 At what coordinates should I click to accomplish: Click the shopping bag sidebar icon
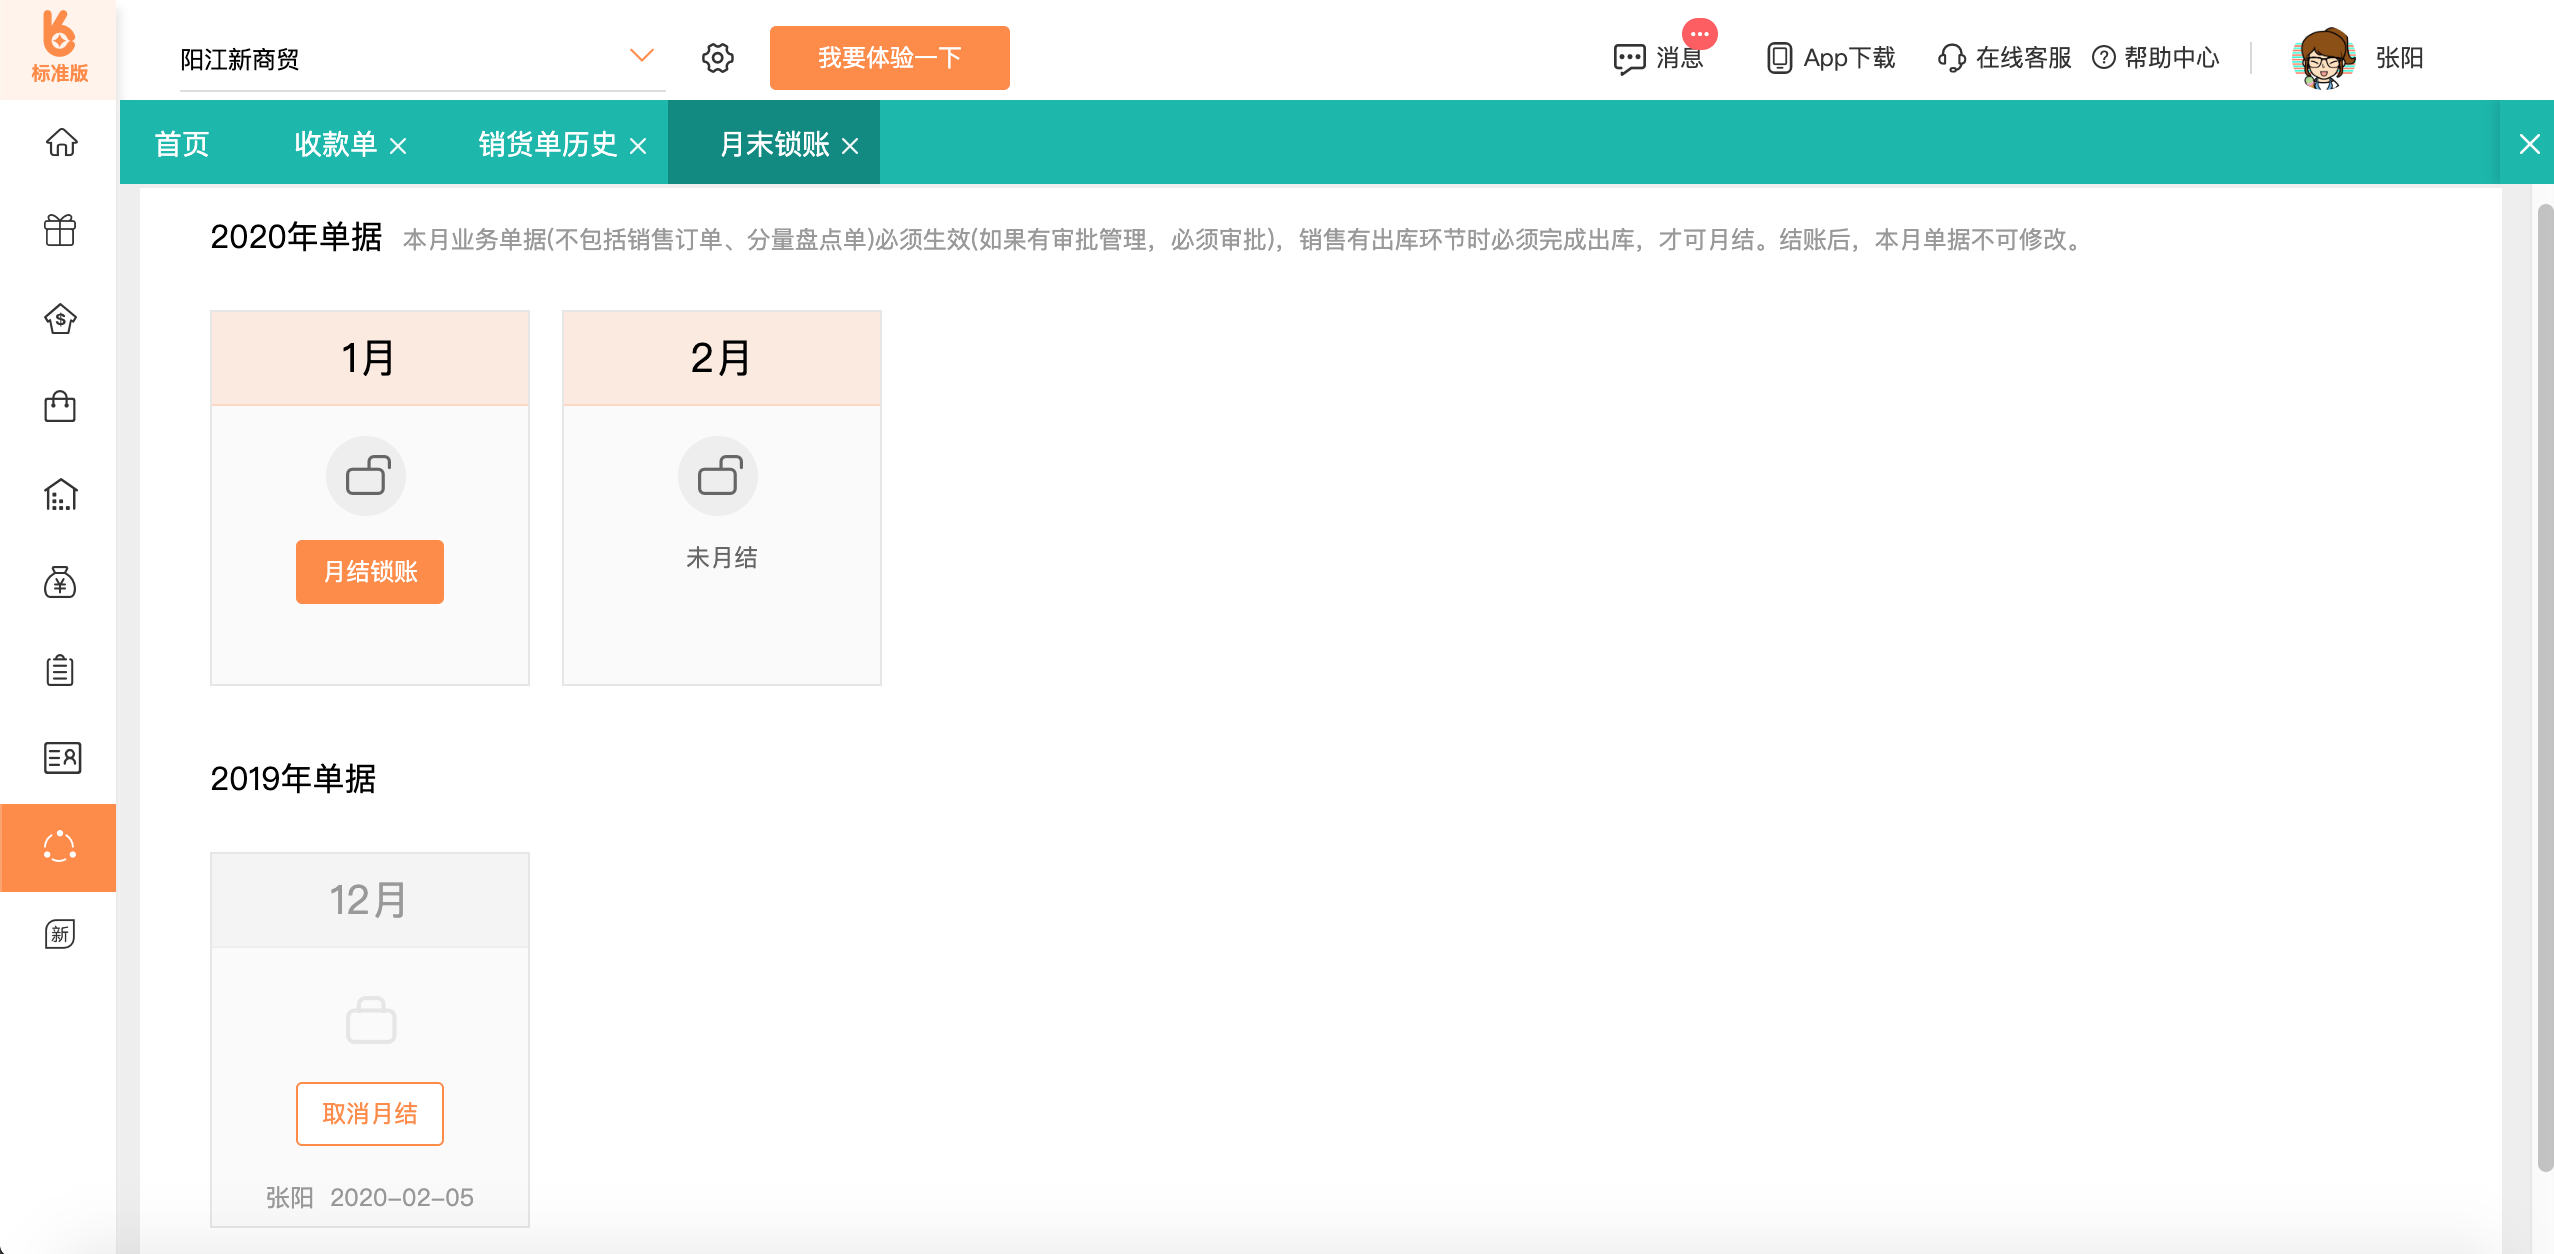click(x=59, y=407)
